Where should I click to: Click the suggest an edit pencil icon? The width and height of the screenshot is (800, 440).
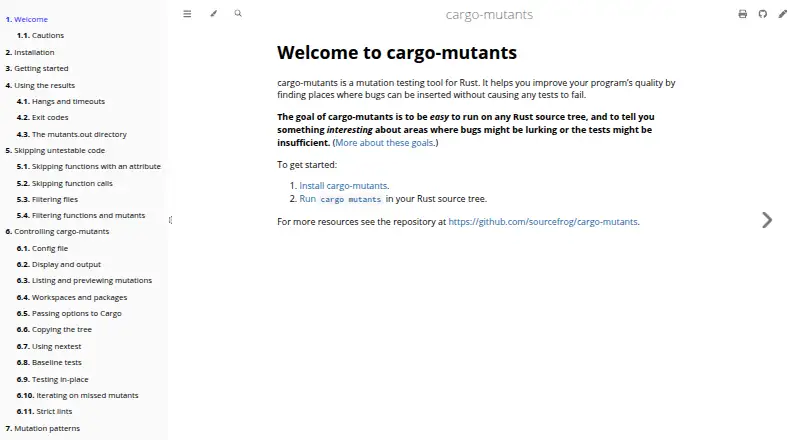782,14
